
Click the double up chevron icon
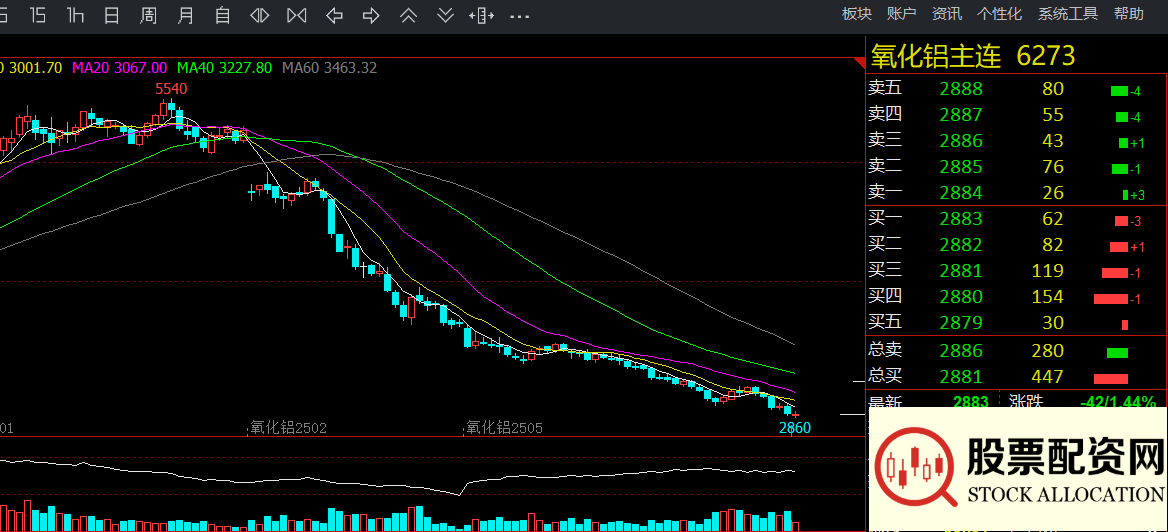[408, 15]
